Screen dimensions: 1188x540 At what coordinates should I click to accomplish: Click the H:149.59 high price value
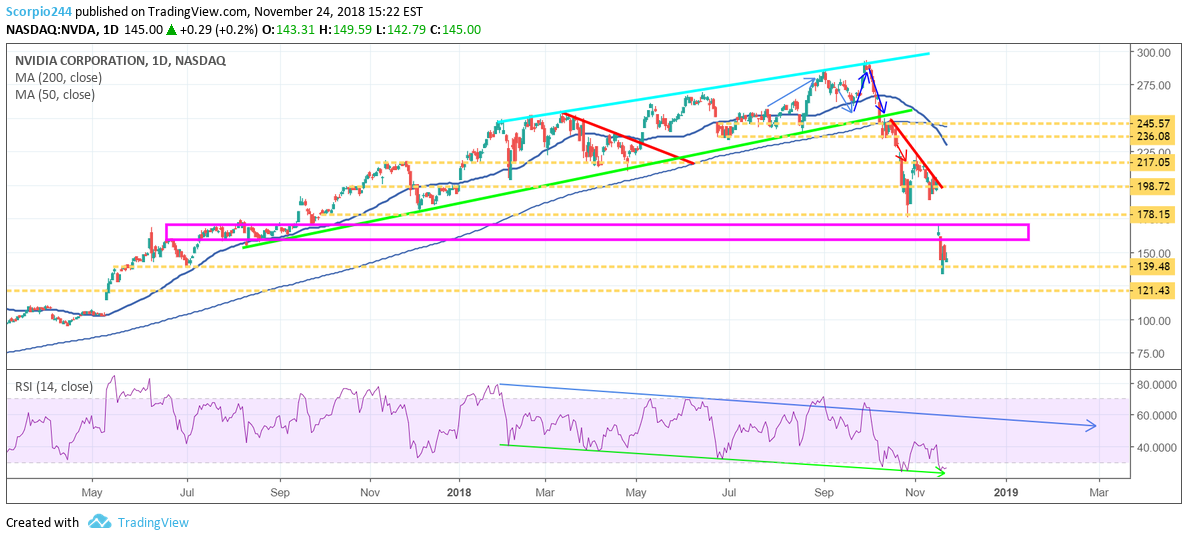(x=356, y=30)
